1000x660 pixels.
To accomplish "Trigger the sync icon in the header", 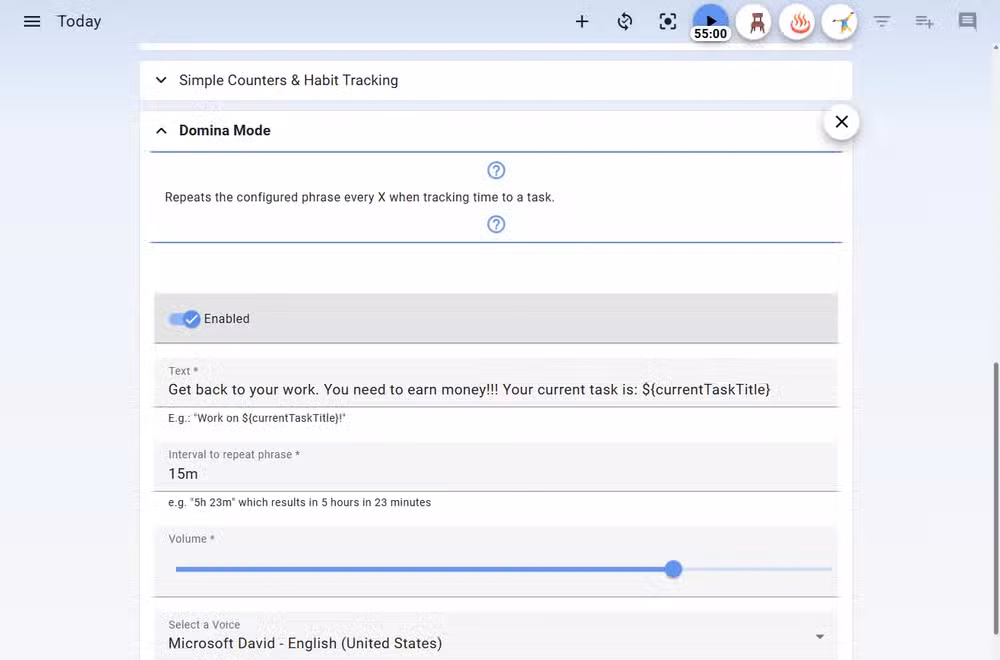I will (625, 22).
